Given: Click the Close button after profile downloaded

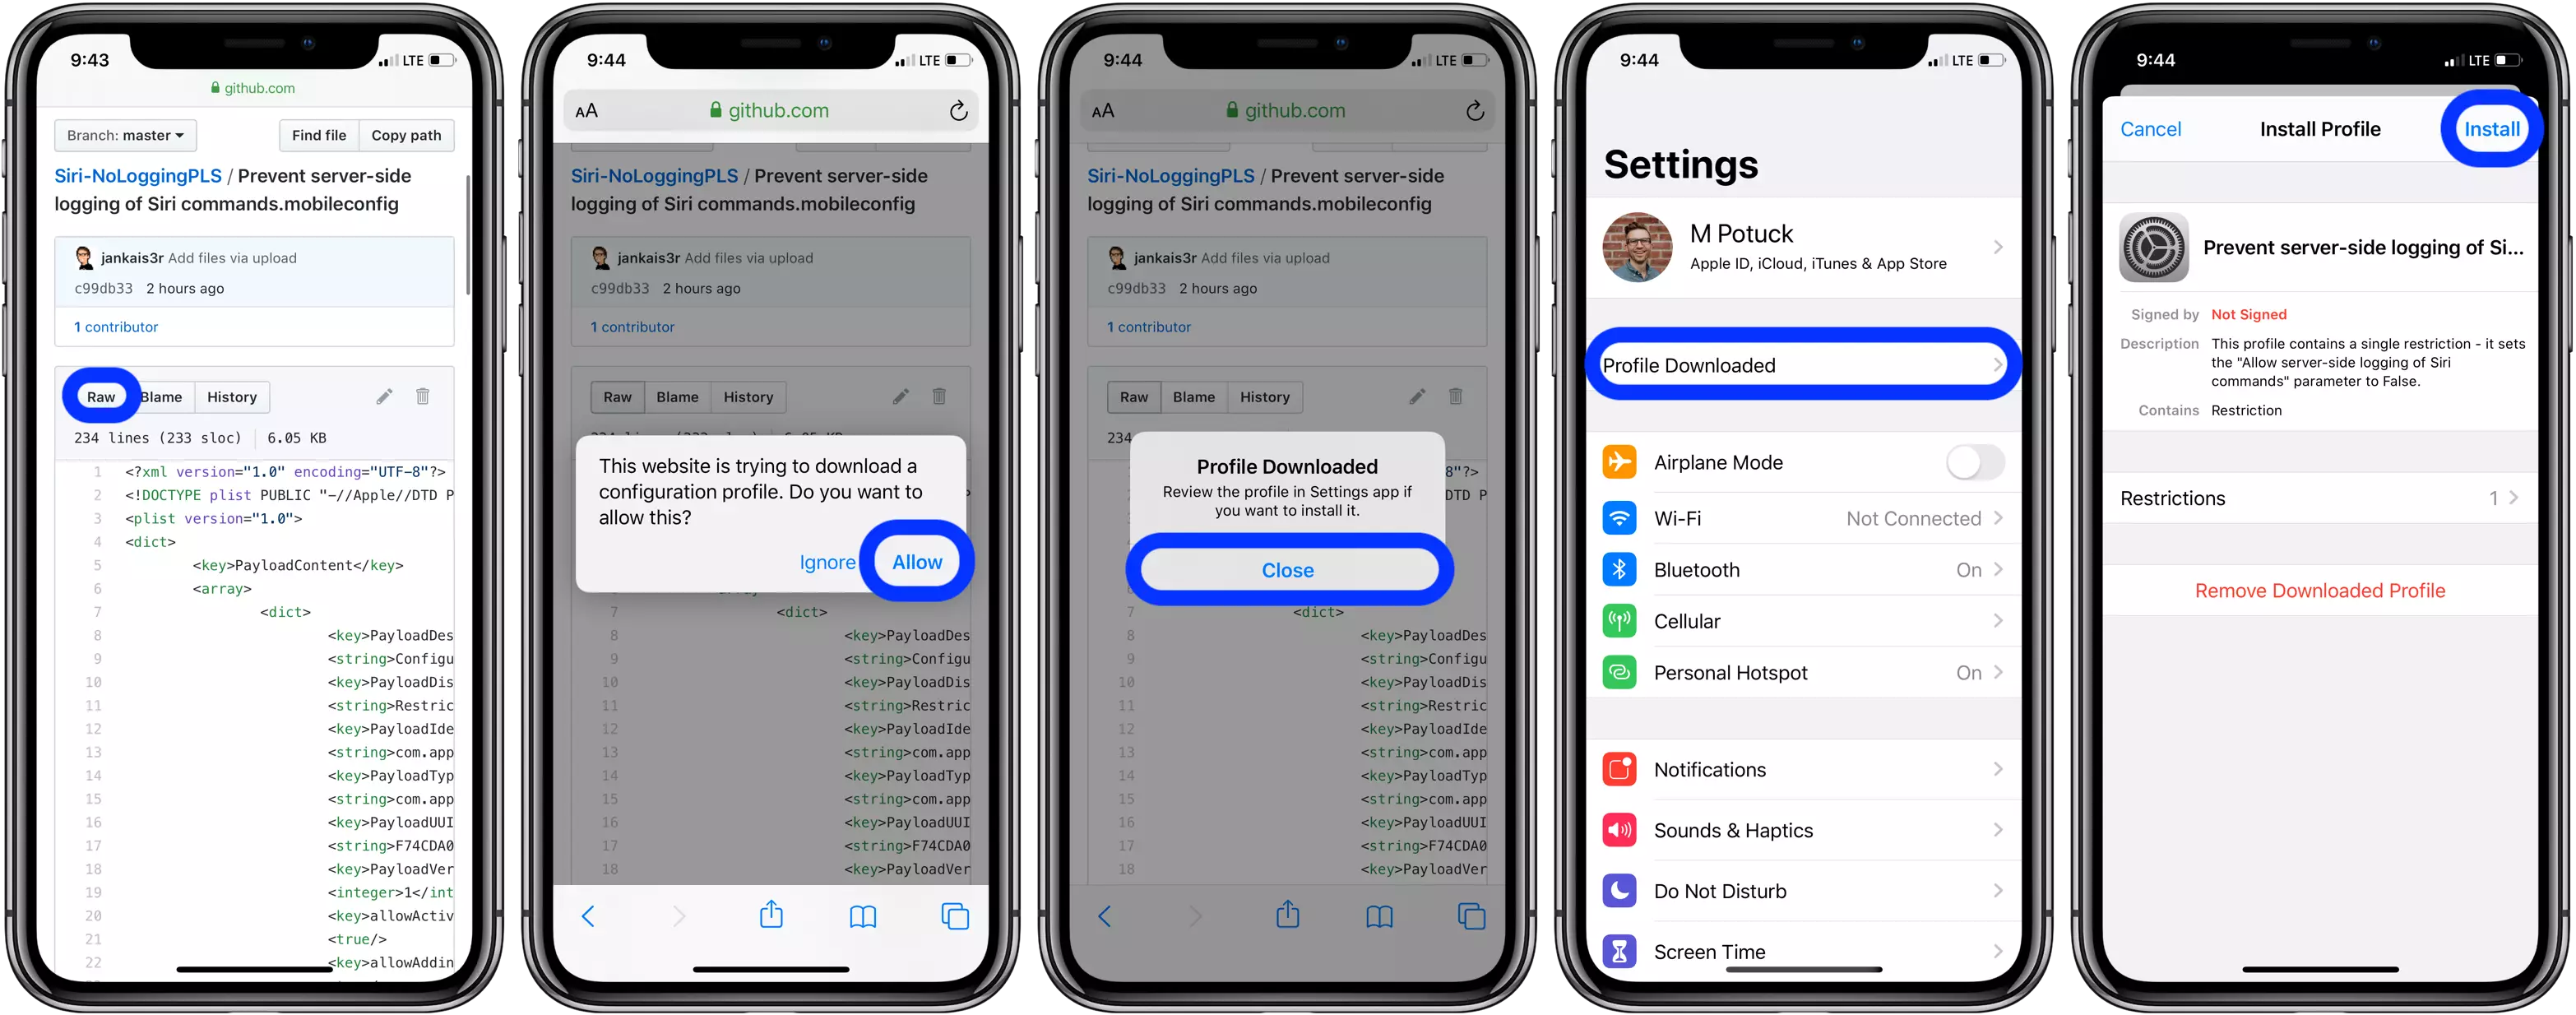Looking at the screenshot, I should tap(1286, 570).
